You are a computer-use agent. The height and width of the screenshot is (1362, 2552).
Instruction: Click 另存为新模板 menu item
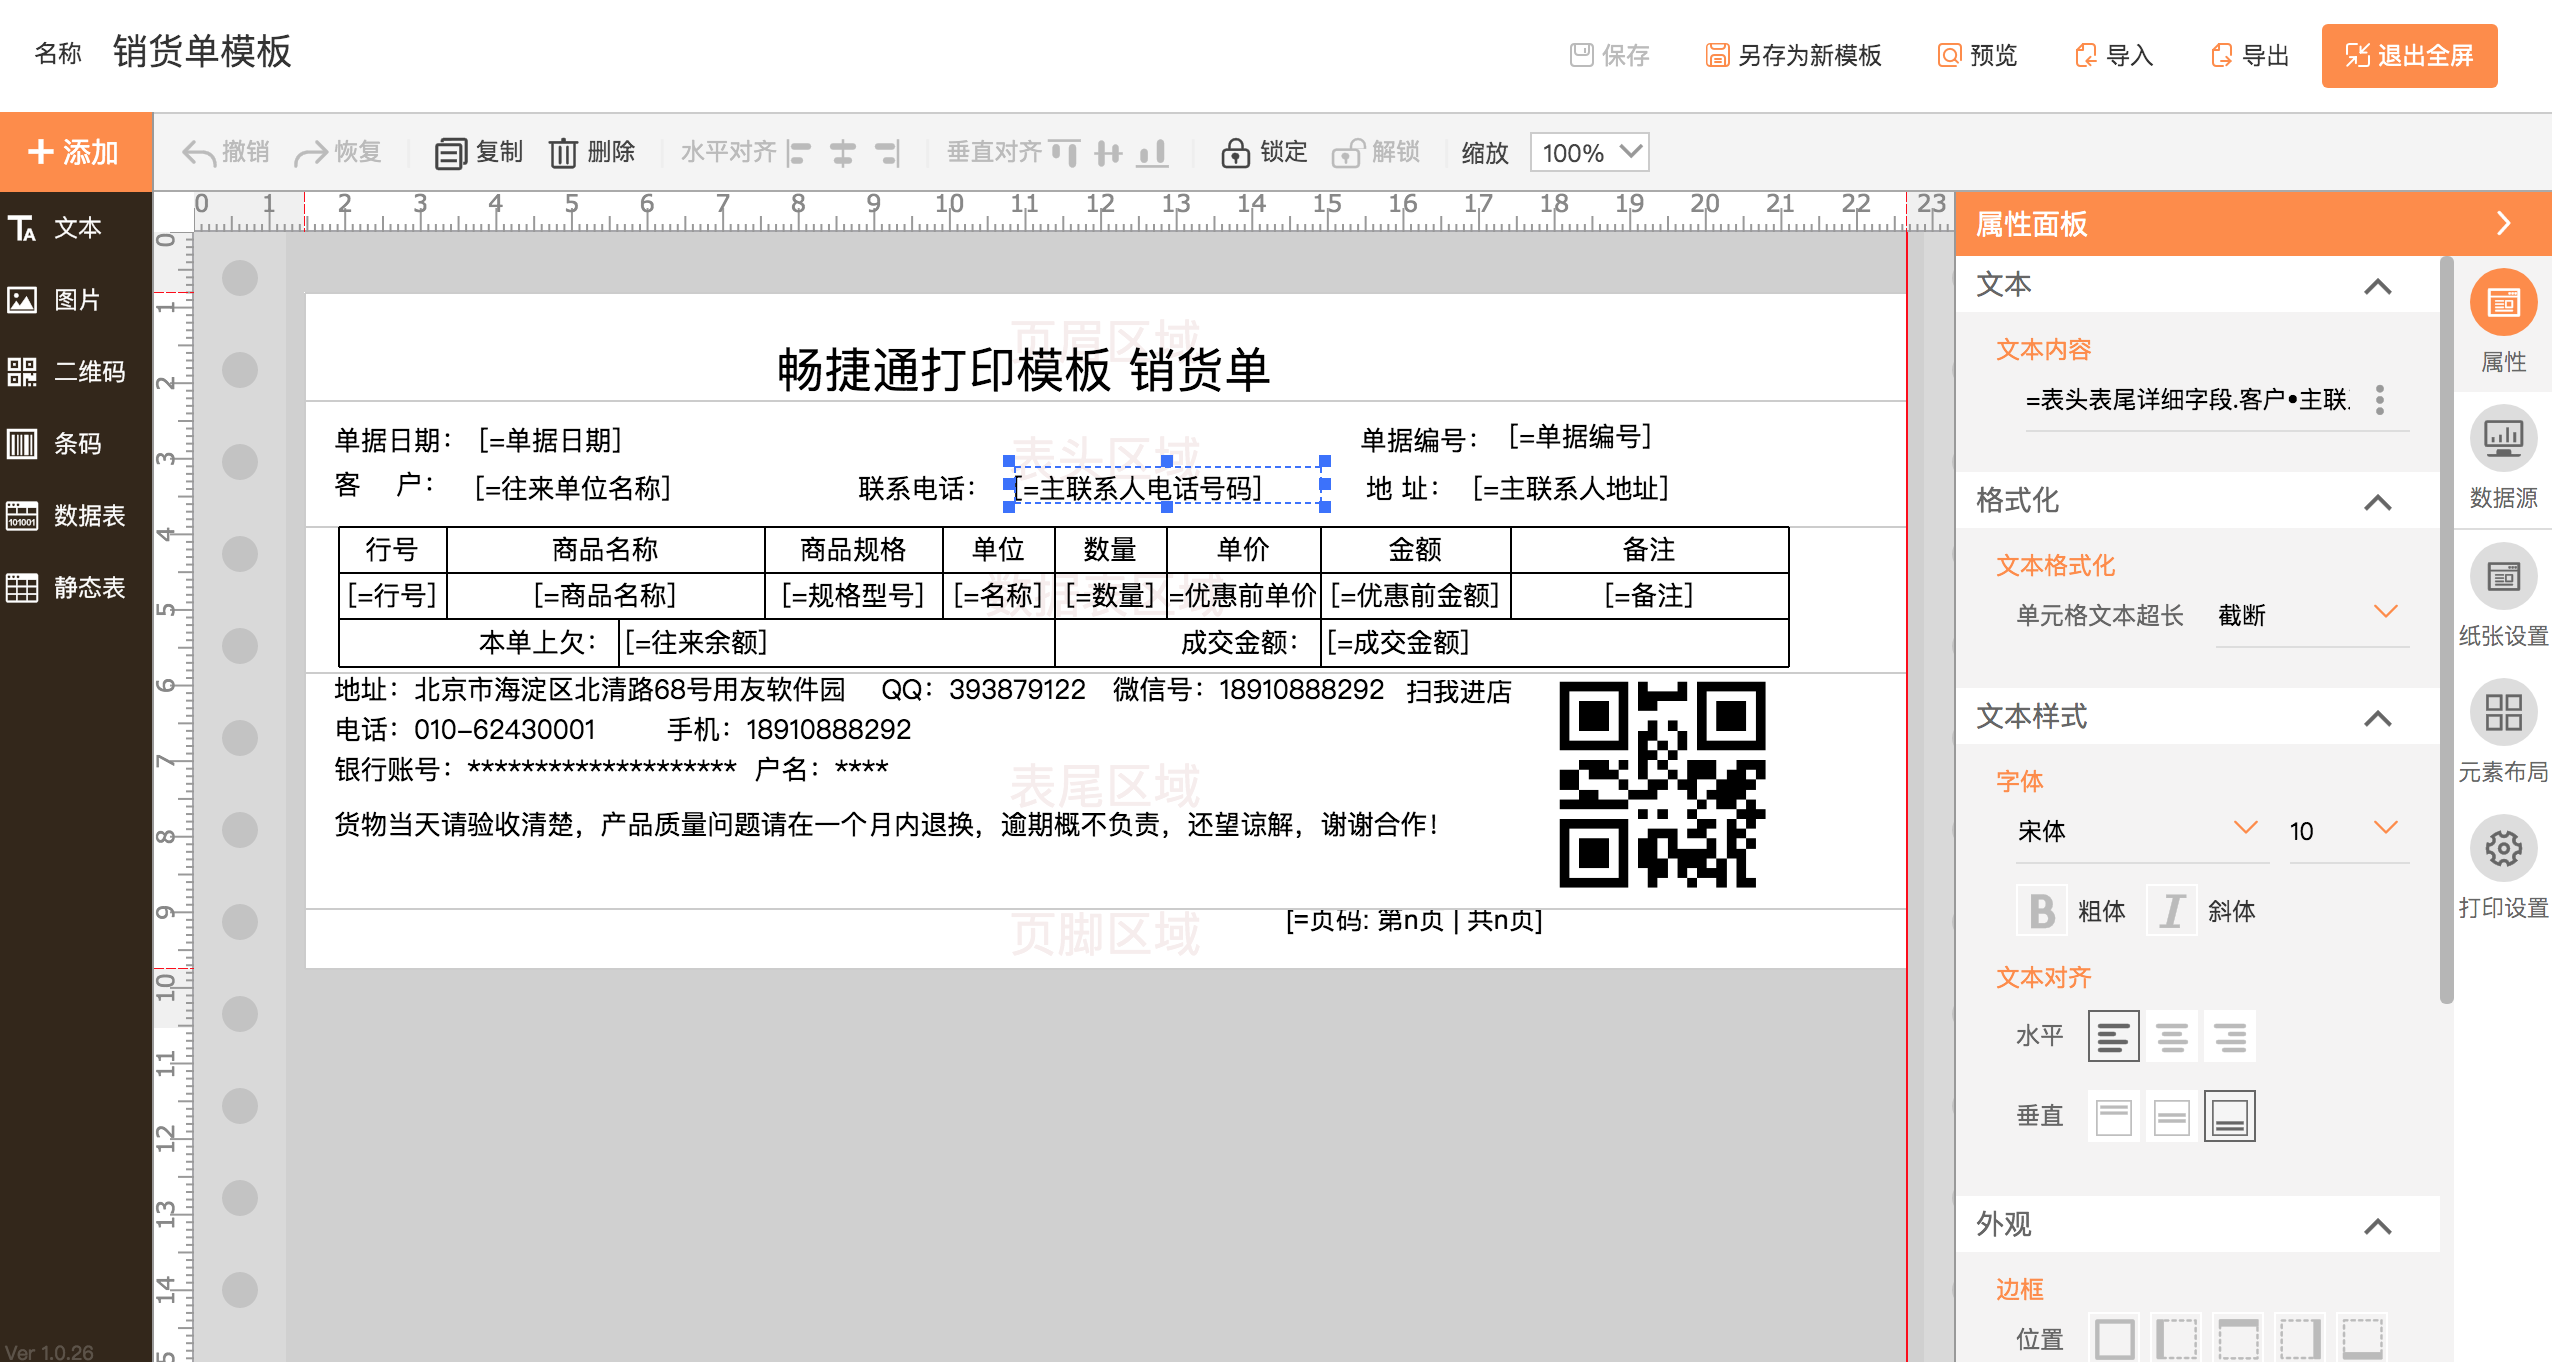1796,52
